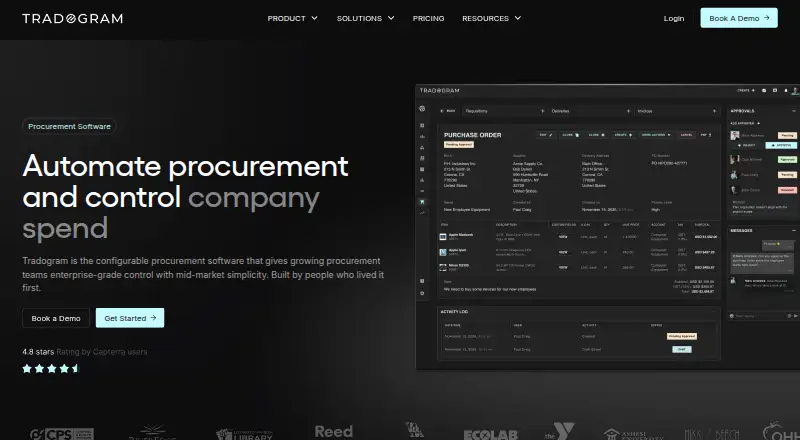Click the plus icon on the Requisitions tab
Screen dimensions: 800x440
click(542, 111)
